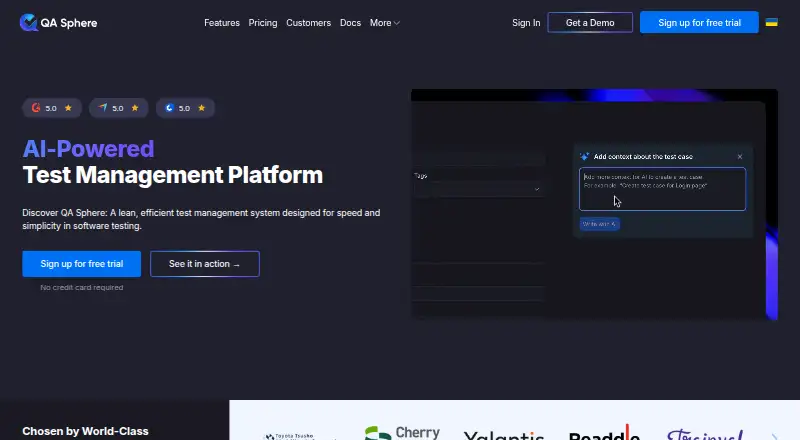Screen dimensions: 800x440
Task: Click the Ukraine flag icon
Action: pos(771,22)
